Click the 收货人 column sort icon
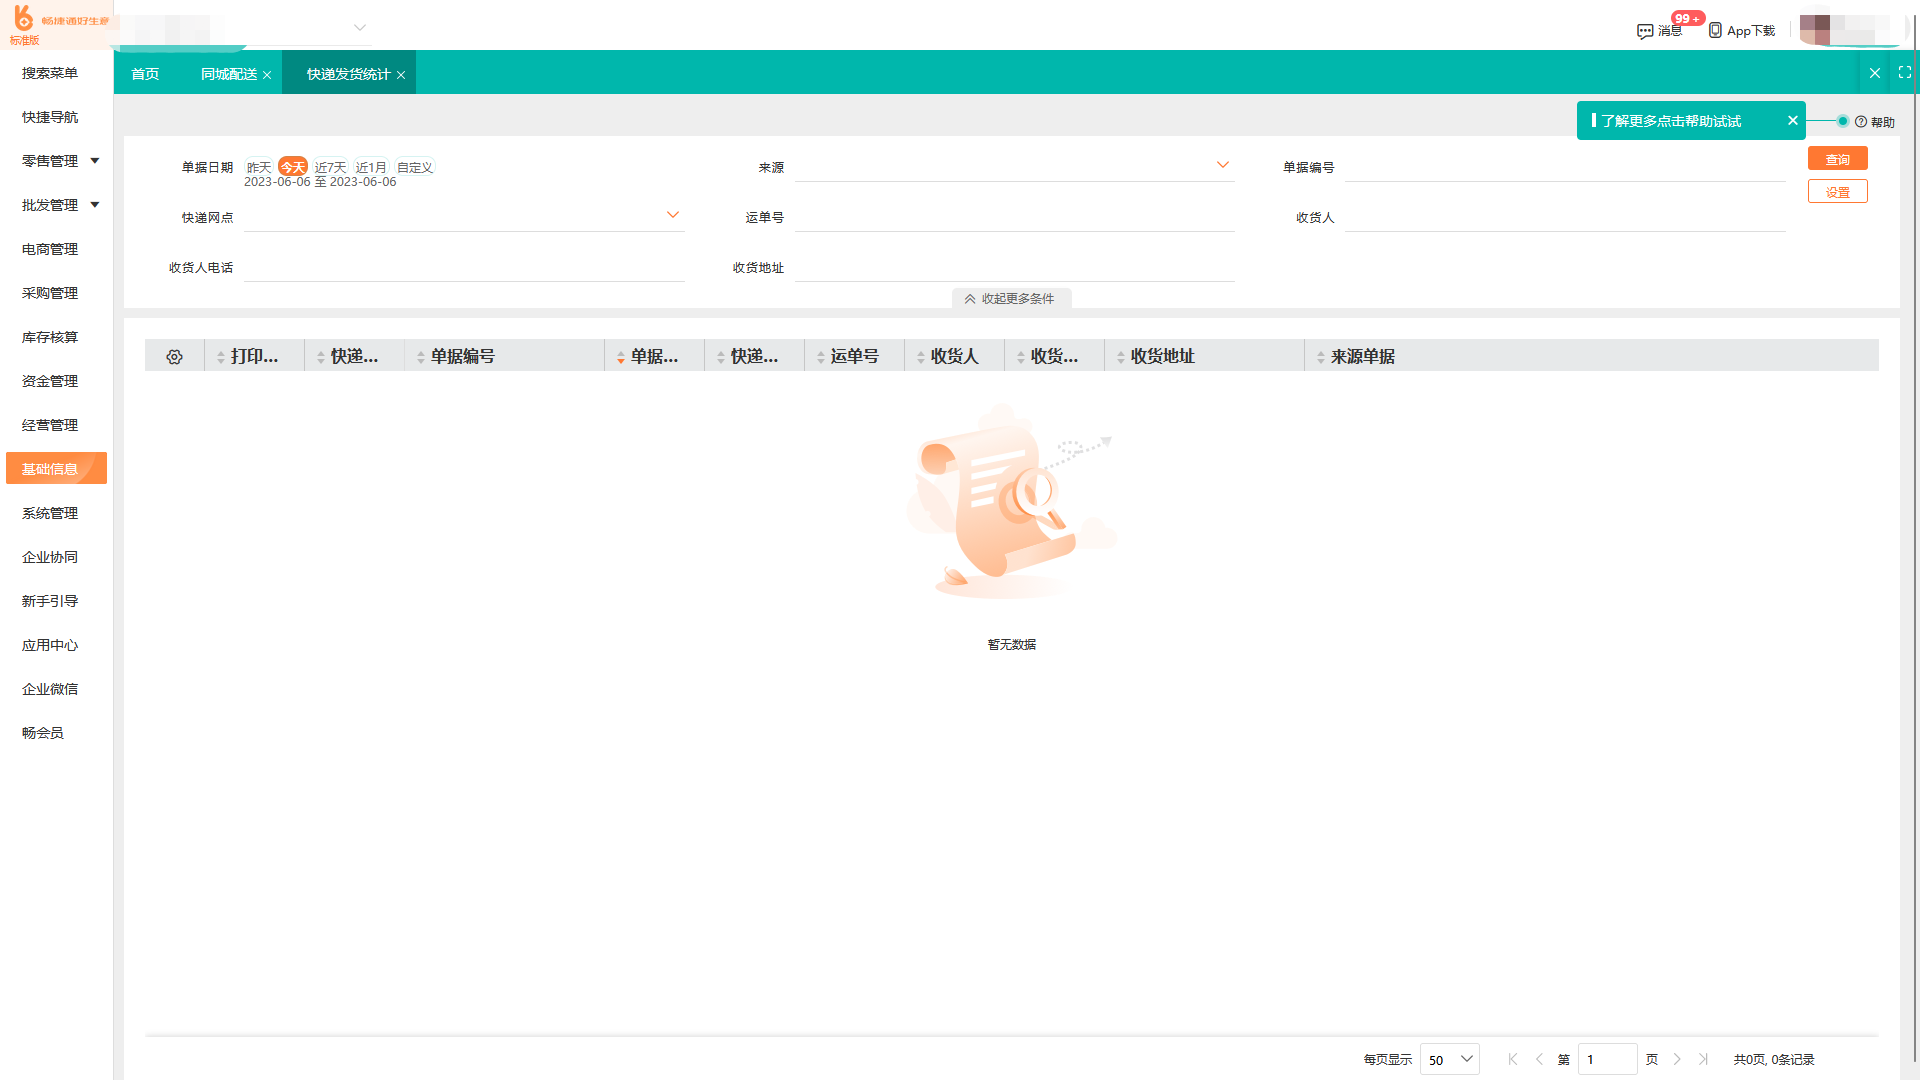The image size is (1920, 1080). (x=919, y=356)
